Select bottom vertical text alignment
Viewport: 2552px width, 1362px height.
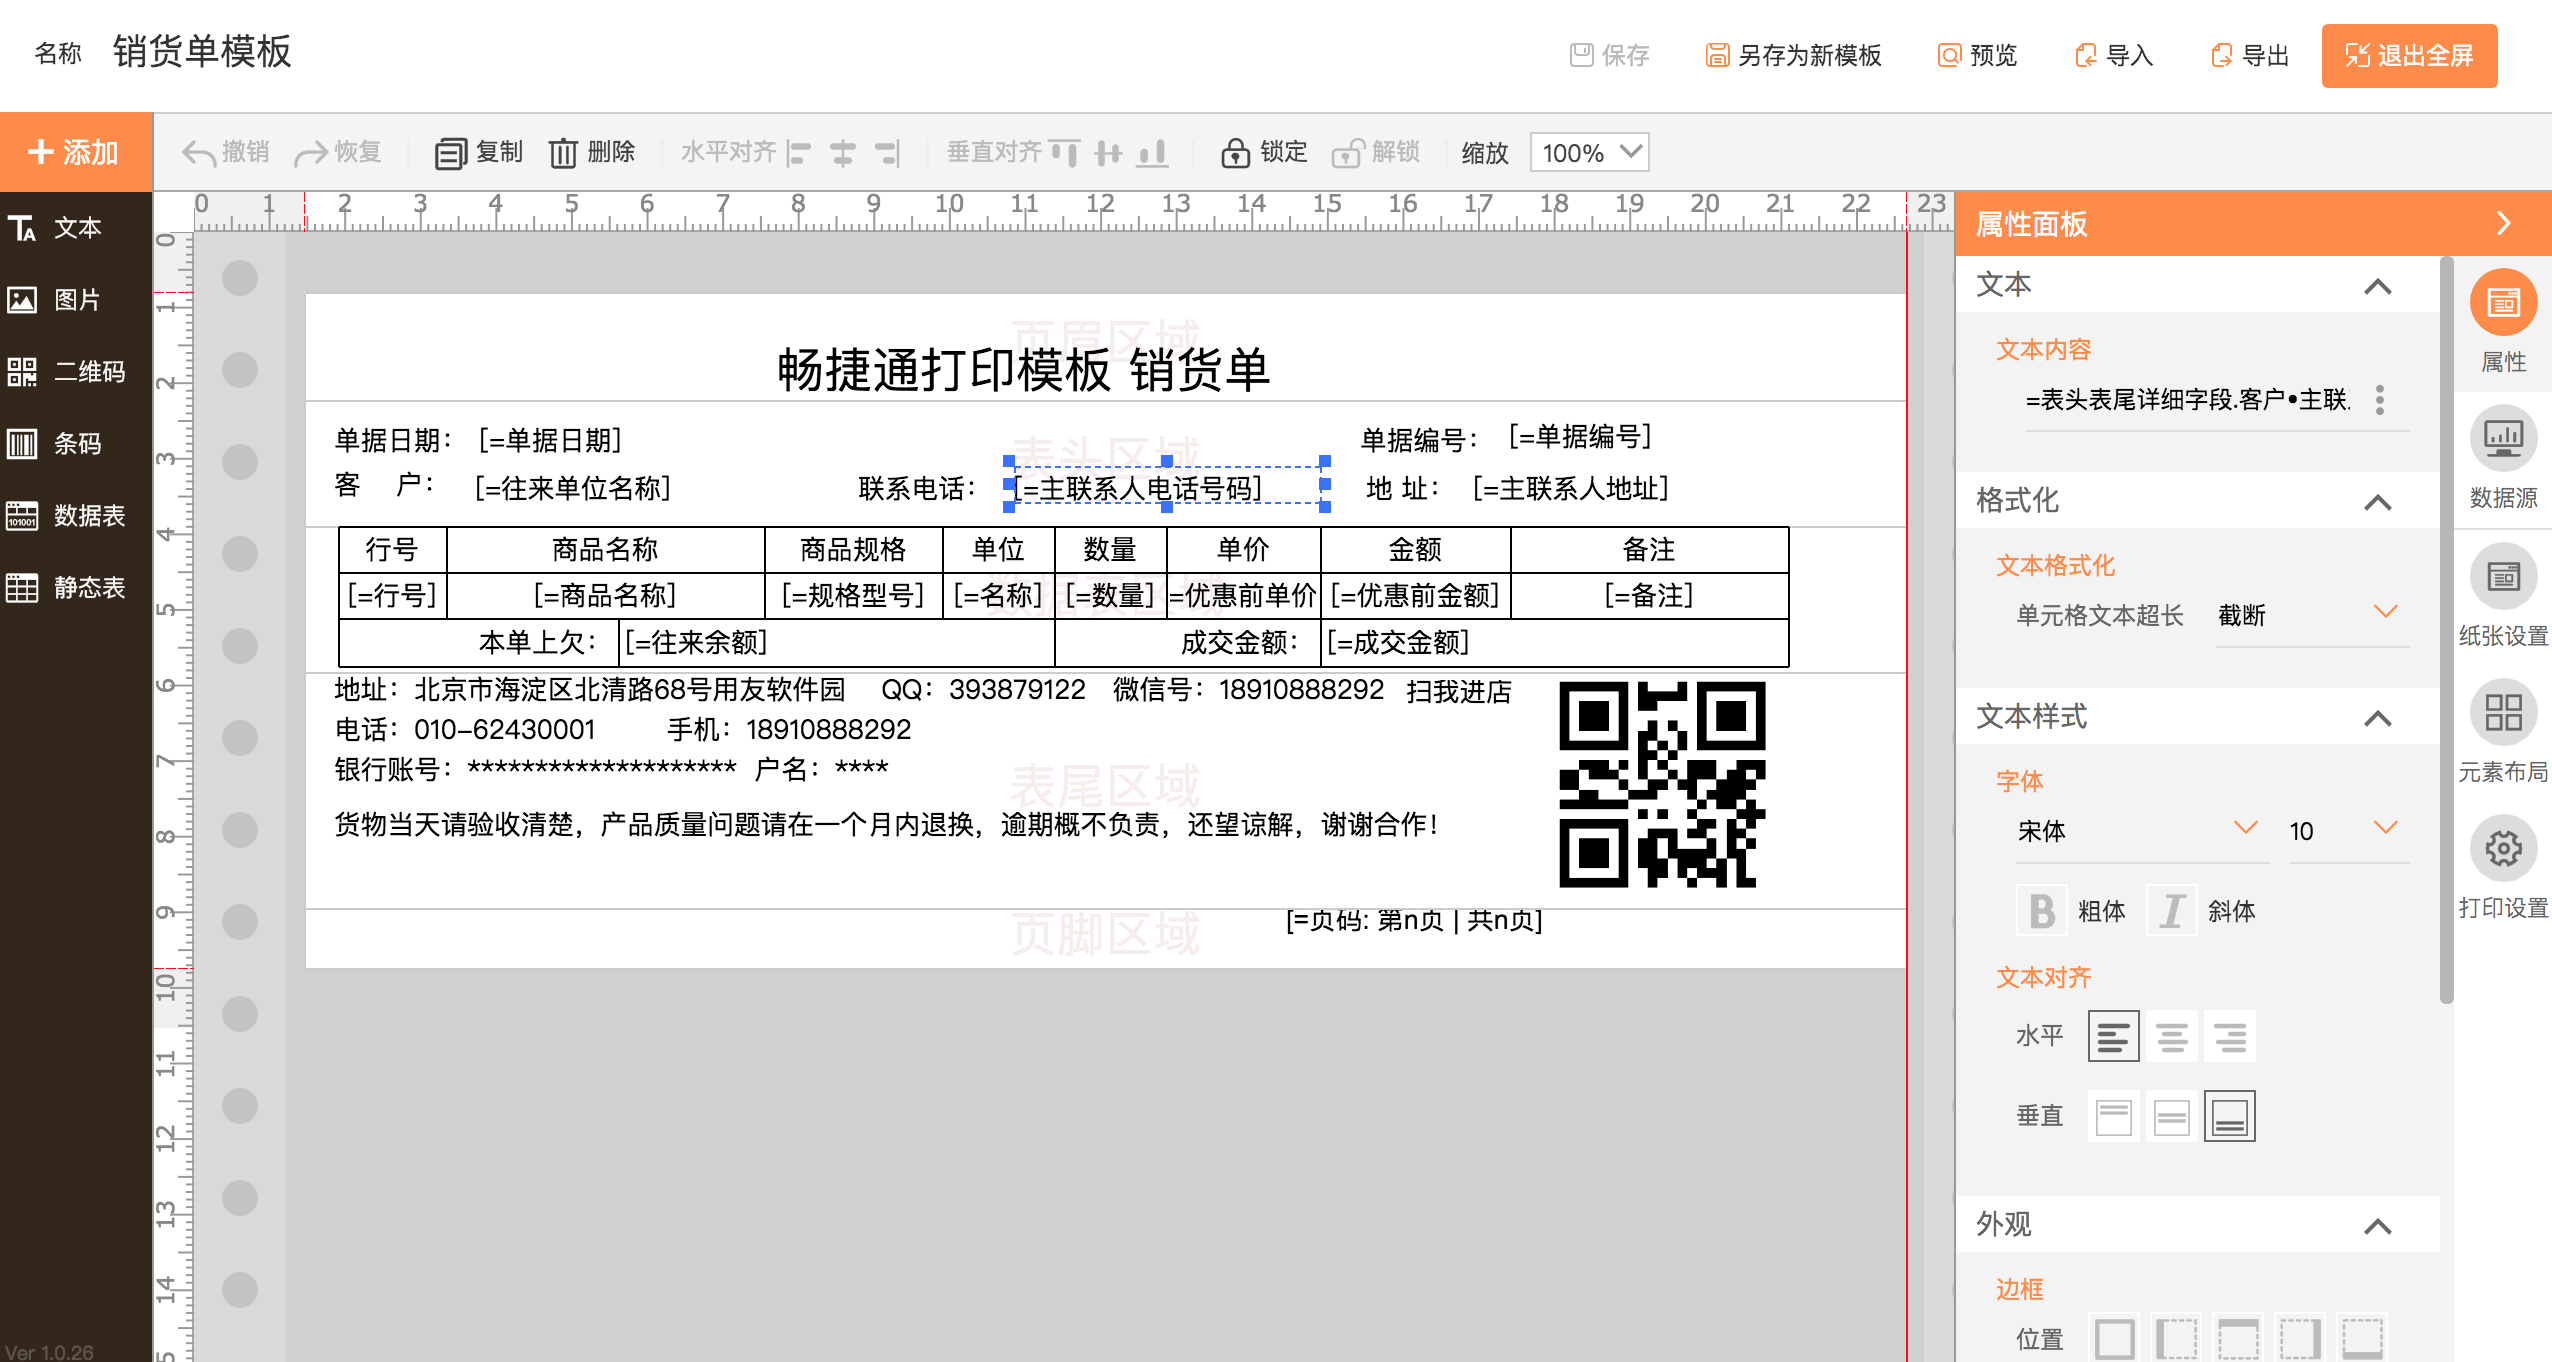coord(2231,1114)
